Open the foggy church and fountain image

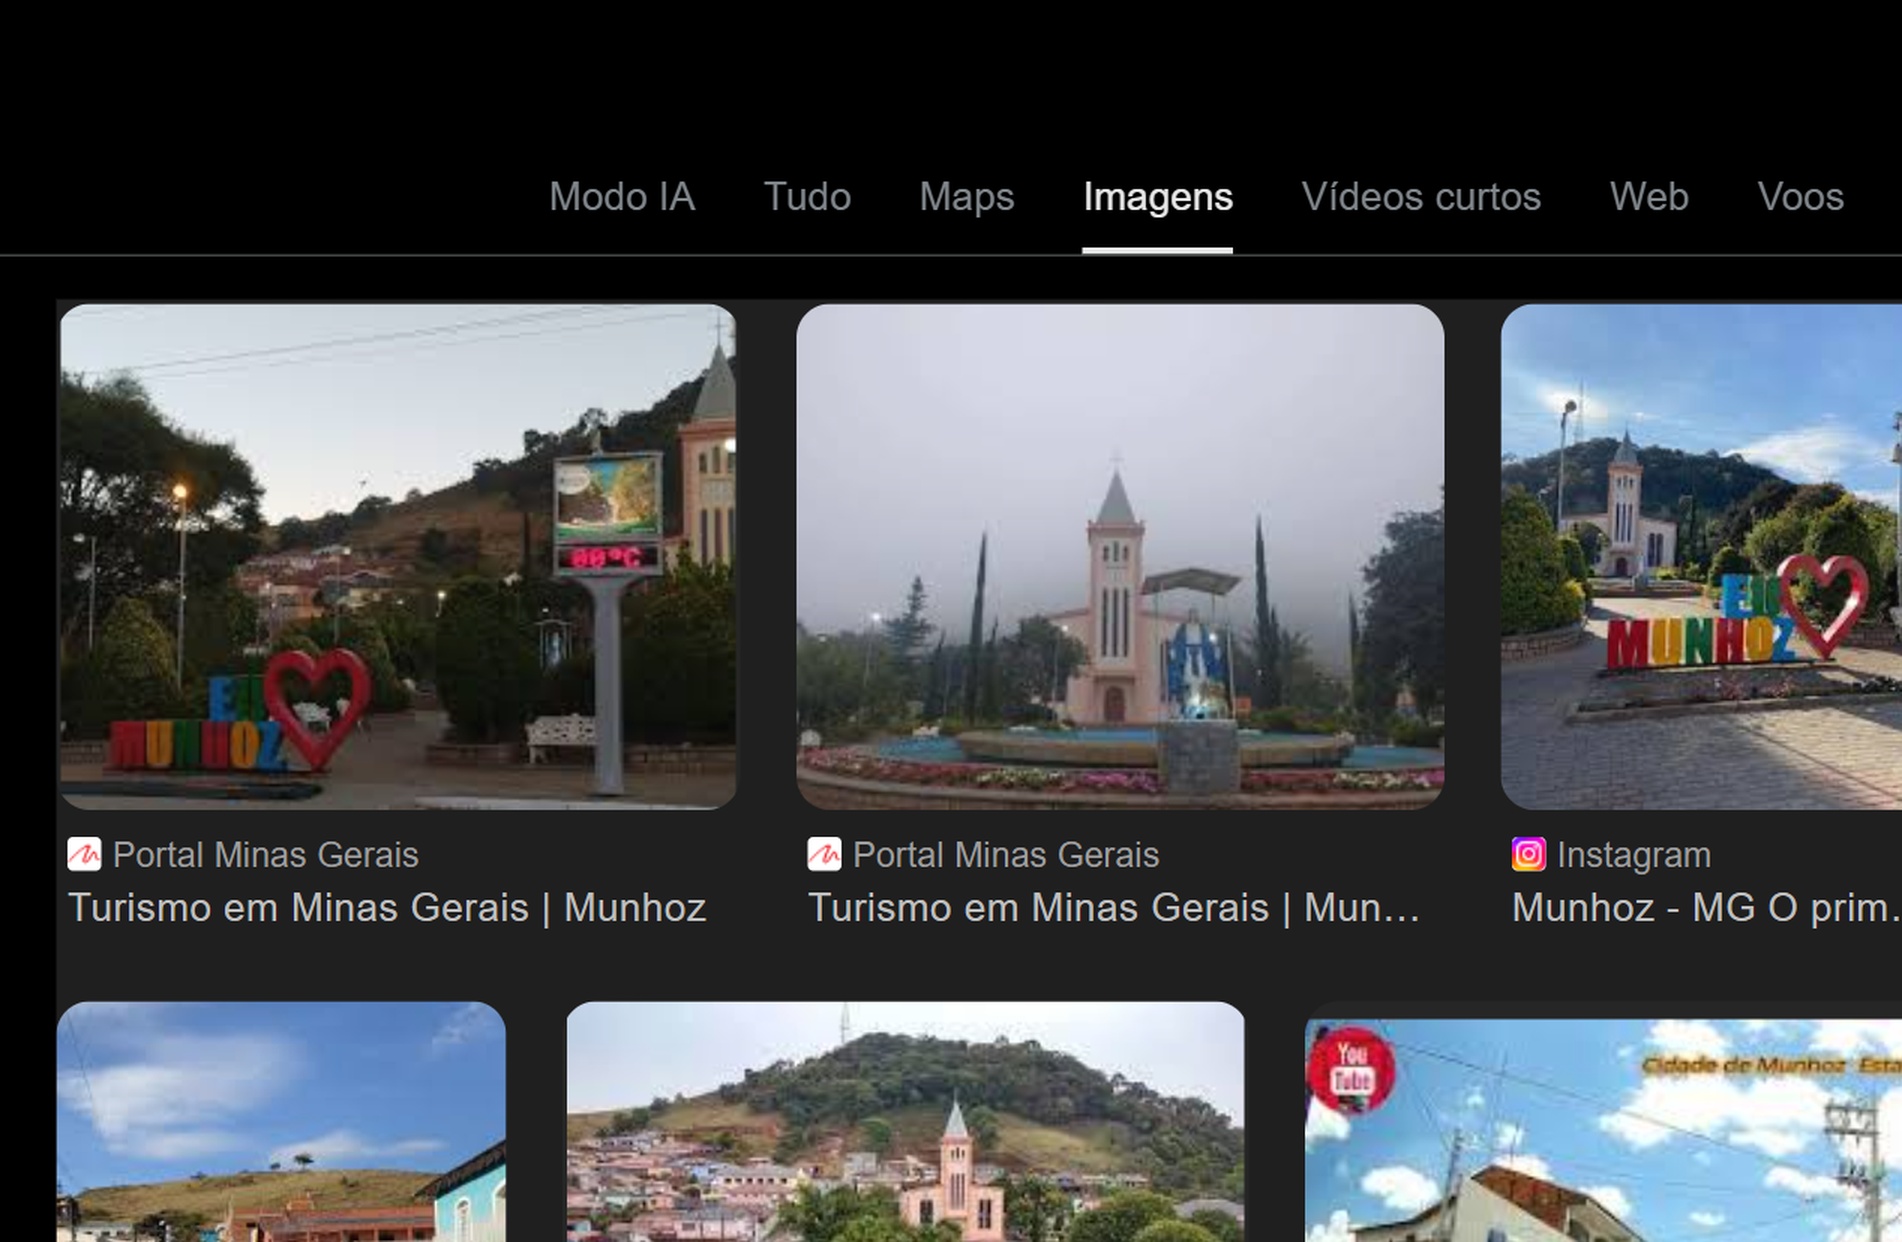pyautogui.click(x=1119, y=556)
